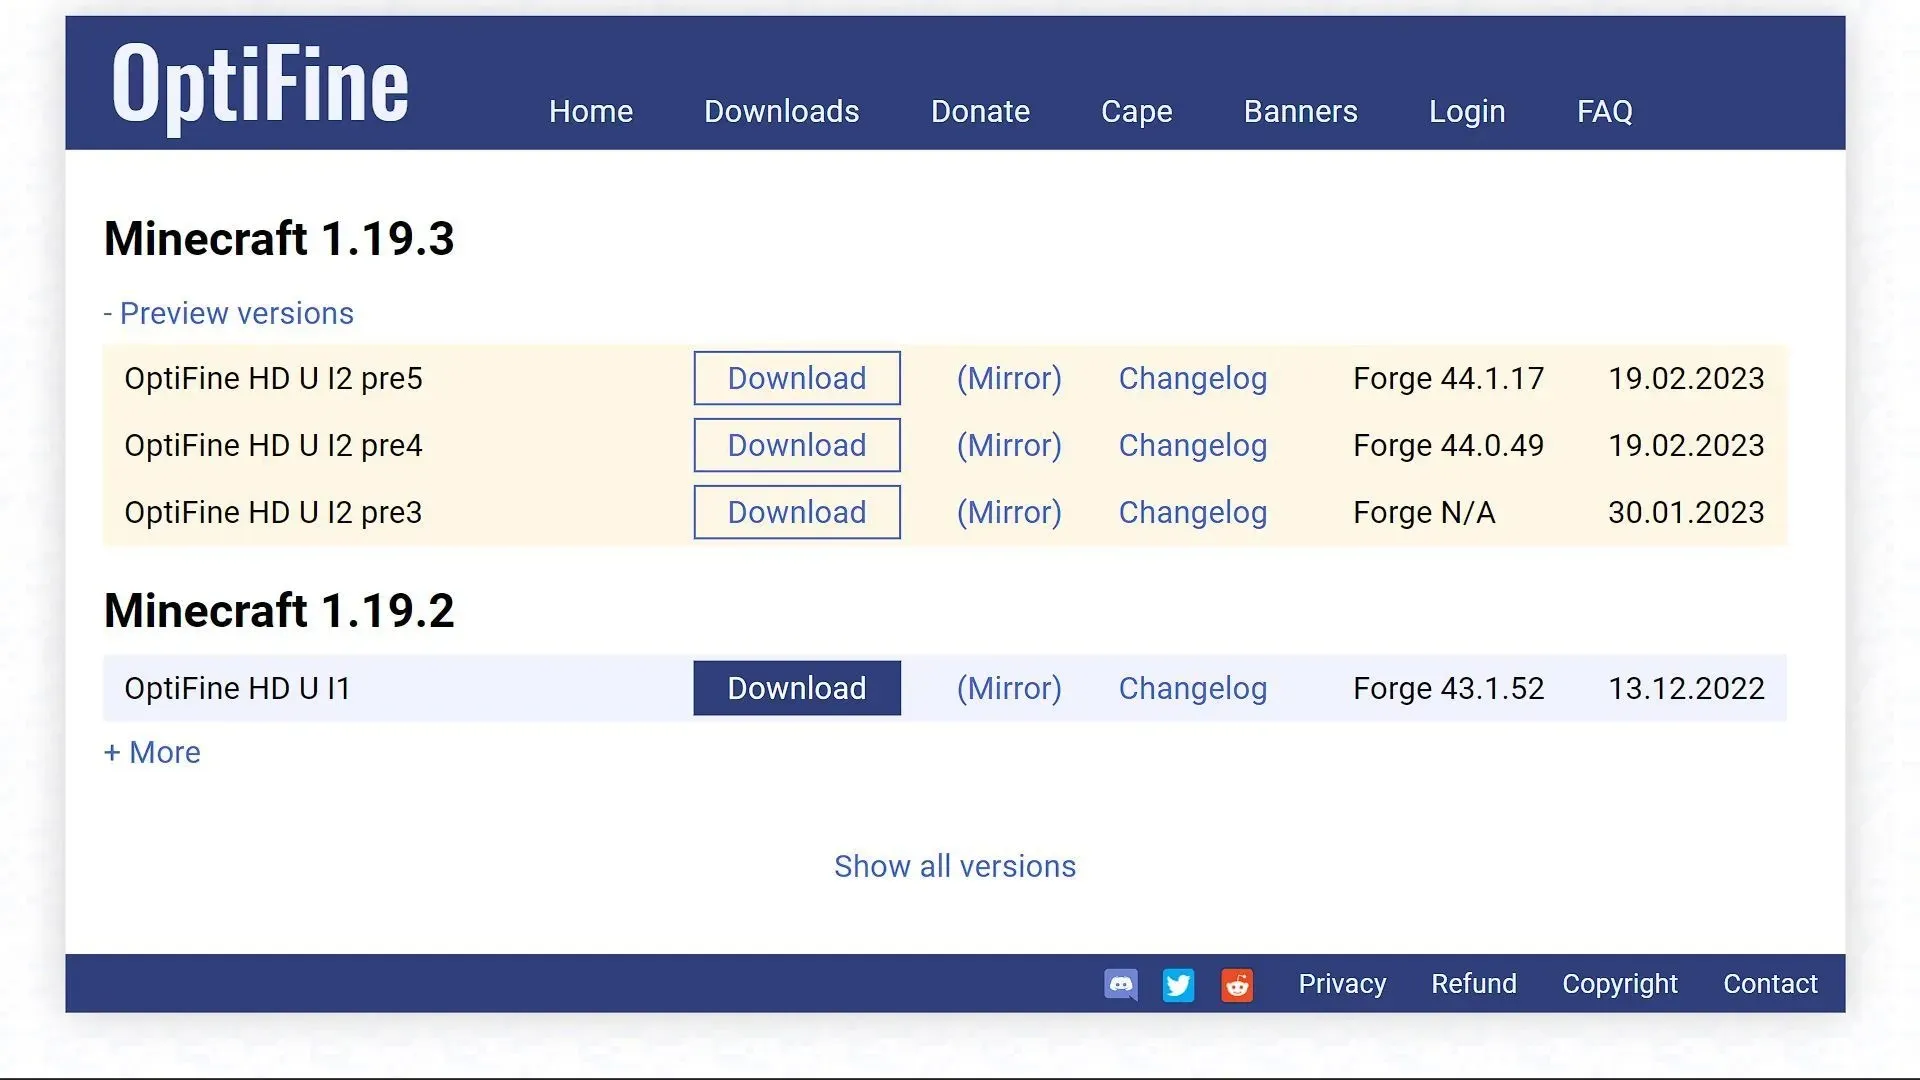View Changelog for HD U I2 pre4
1920x1080 pixels.
1192,444
